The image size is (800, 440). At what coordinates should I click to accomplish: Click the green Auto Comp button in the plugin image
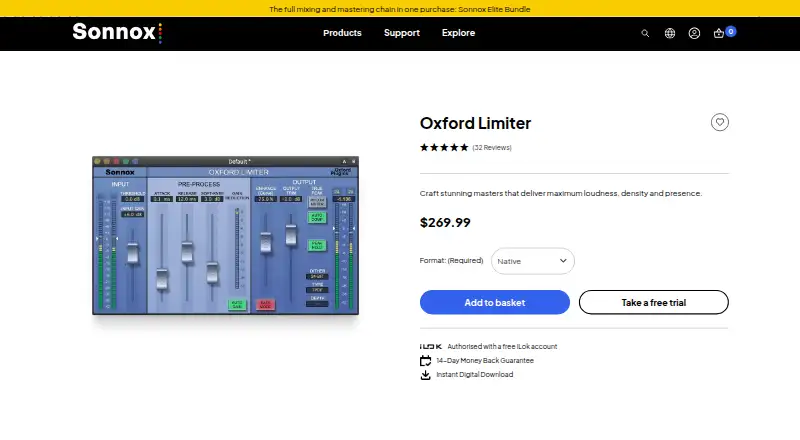pos(317,217)
